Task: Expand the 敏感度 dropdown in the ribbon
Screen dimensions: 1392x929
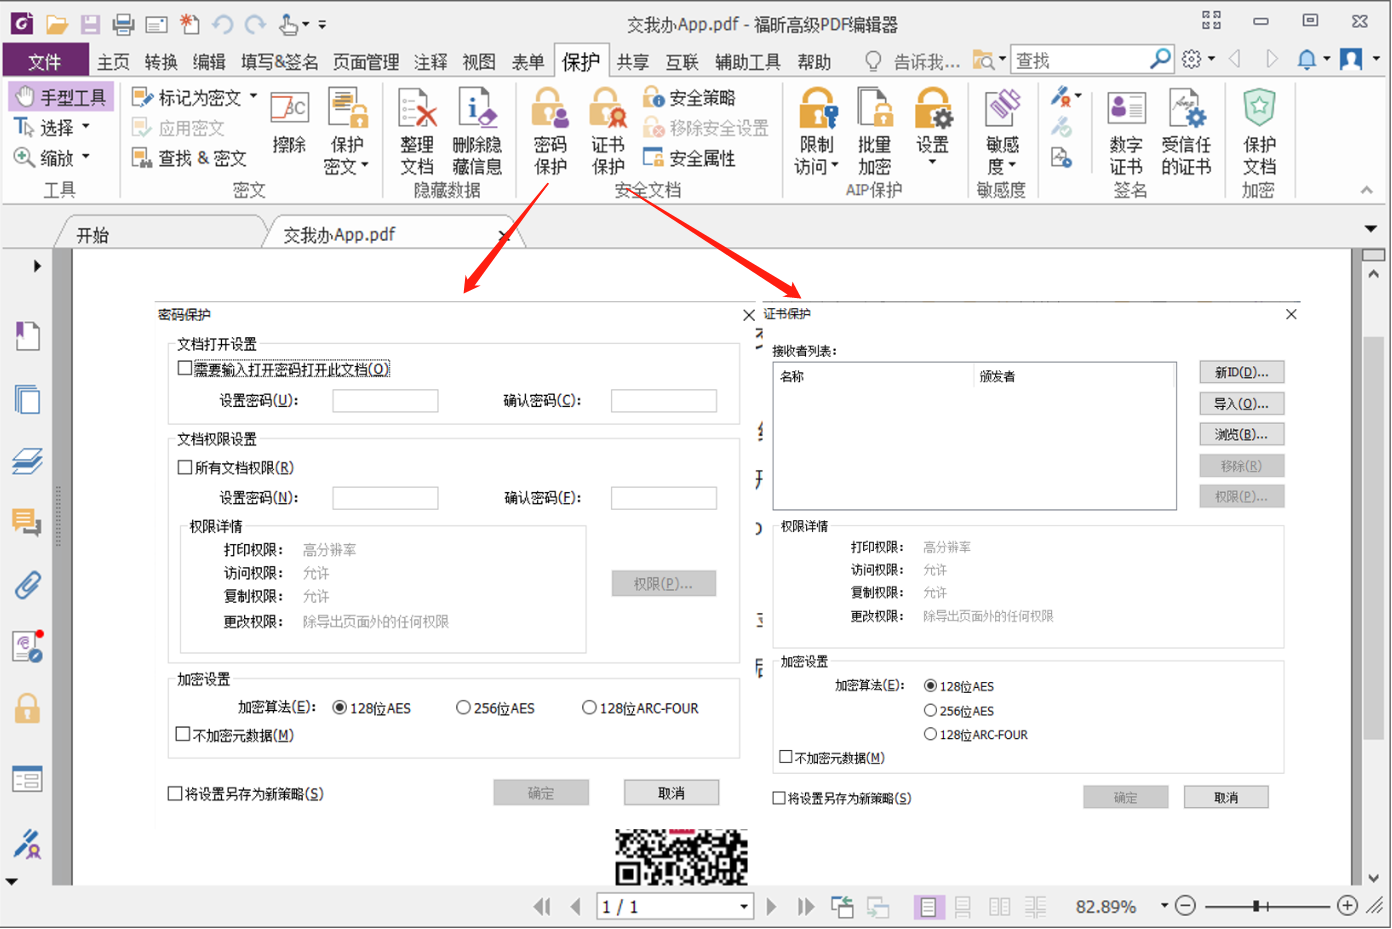Action: click(1002, 131)
